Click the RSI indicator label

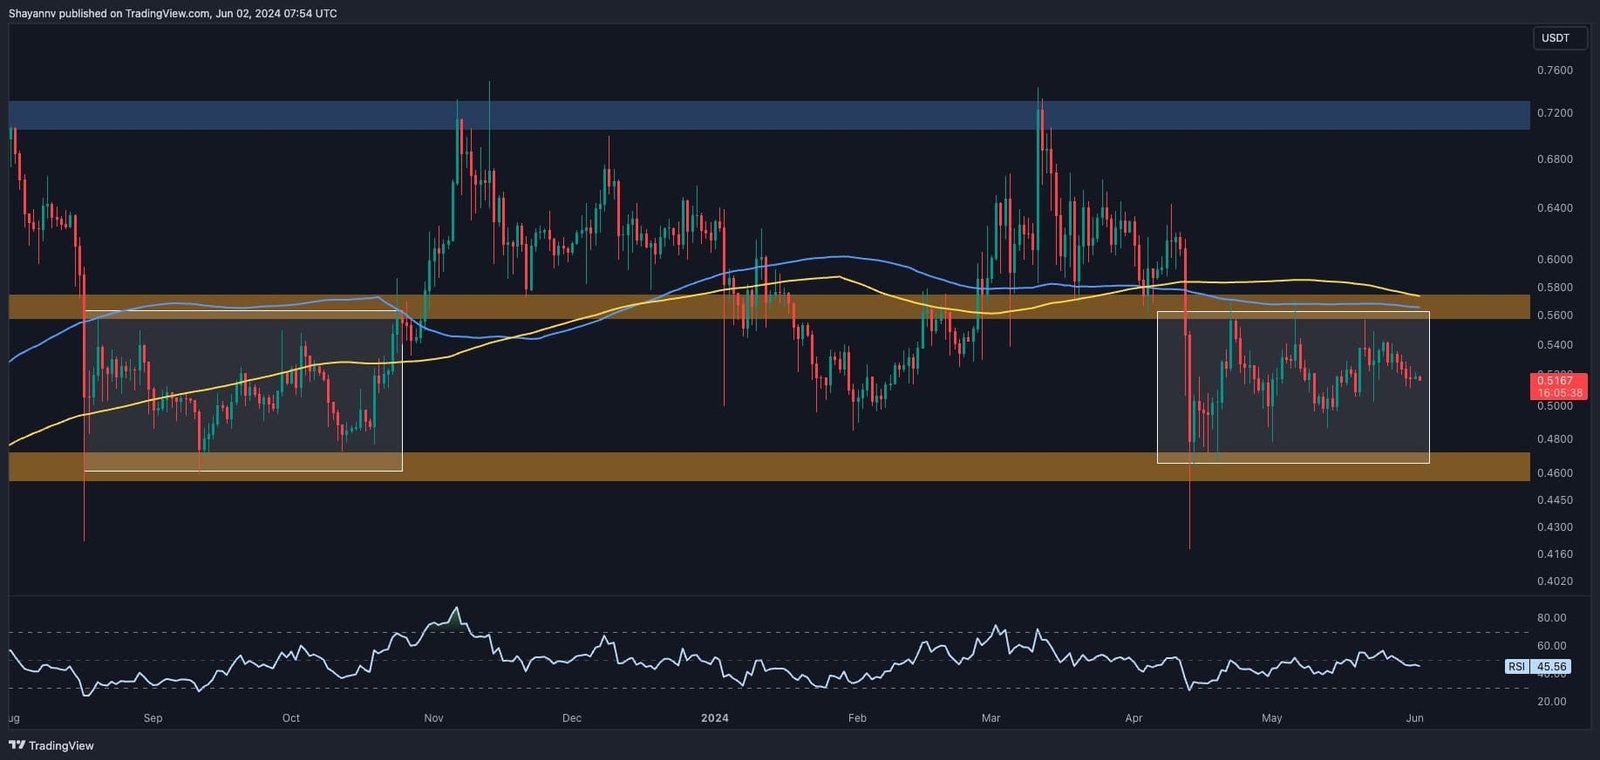(x=1516, y=666)
